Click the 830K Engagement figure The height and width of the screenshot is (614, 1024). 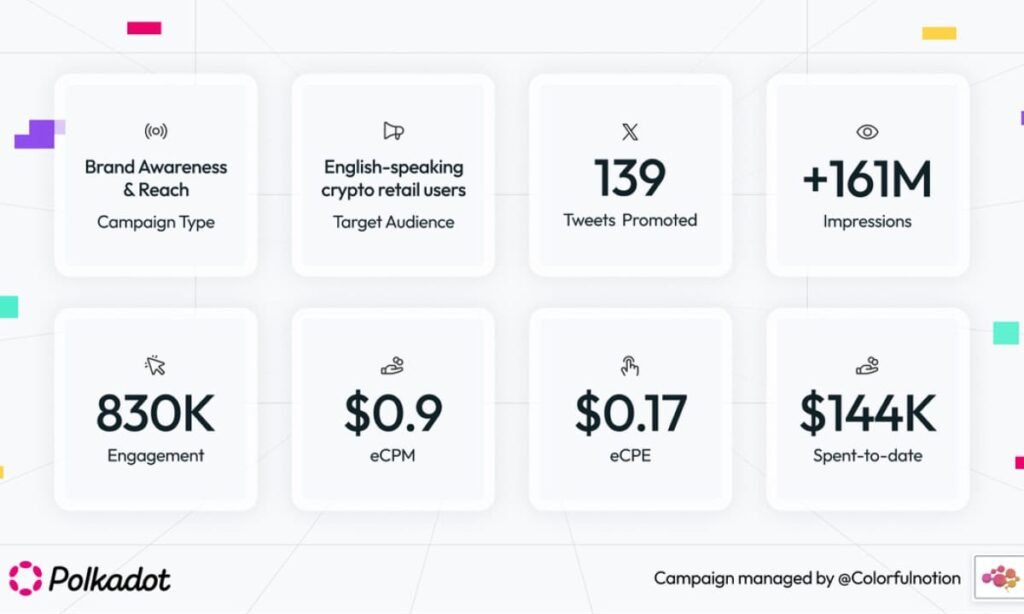(x=155, y=413)
